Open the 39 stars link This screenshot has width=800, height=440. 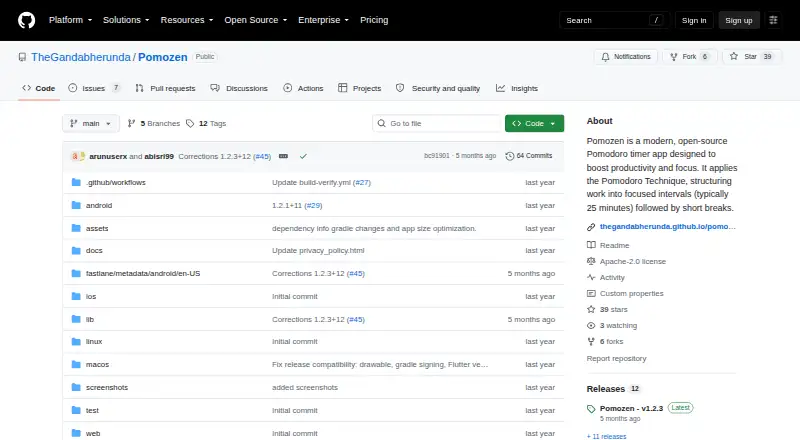point(613,309)
